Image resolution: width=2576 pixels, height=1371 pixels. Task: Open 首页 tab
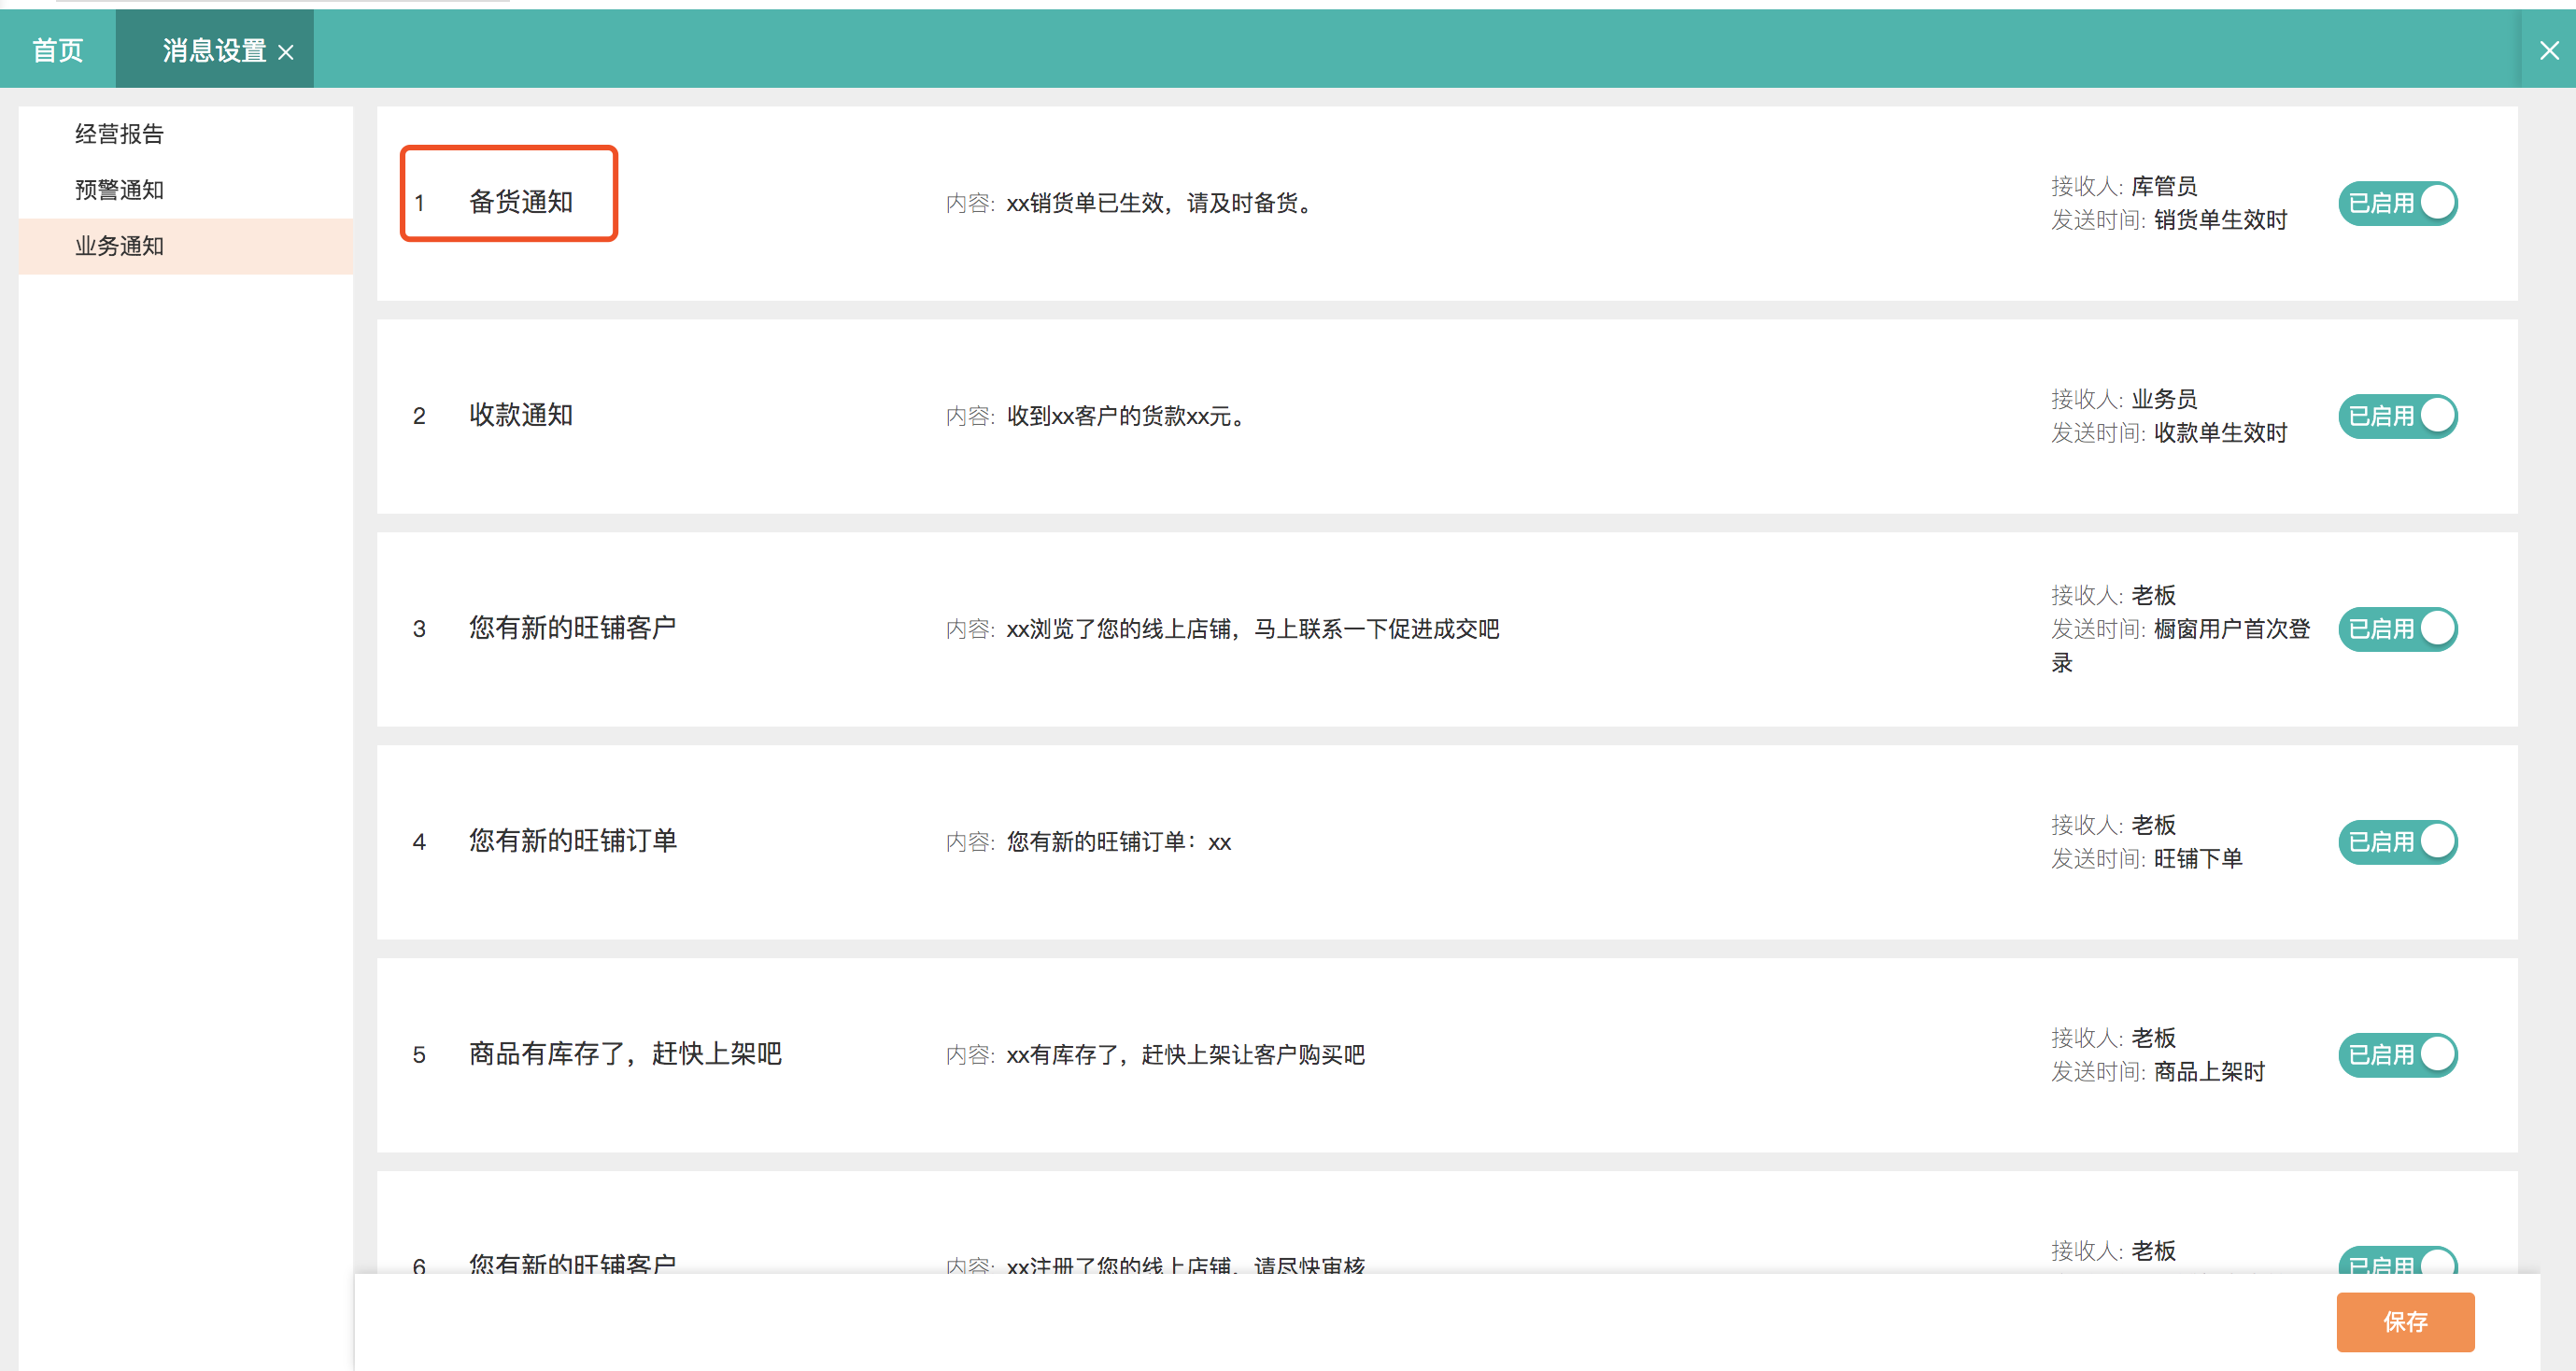pos(62,48)
